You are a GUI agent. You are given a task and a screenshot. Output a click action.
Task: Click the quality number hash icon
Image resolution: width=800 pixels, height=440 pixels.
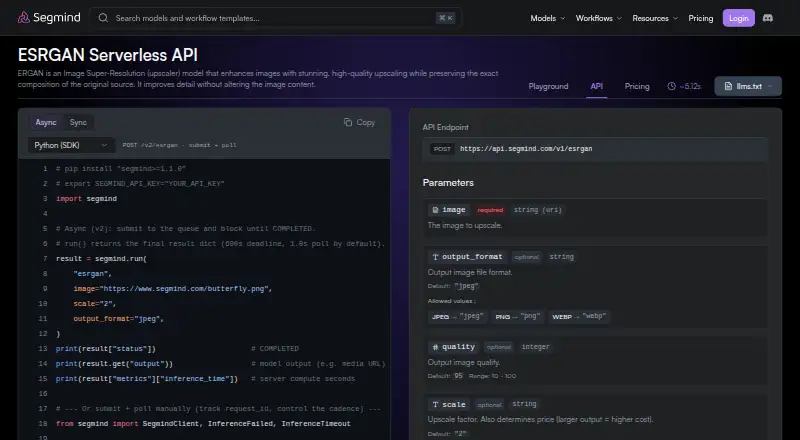[435, 347]
